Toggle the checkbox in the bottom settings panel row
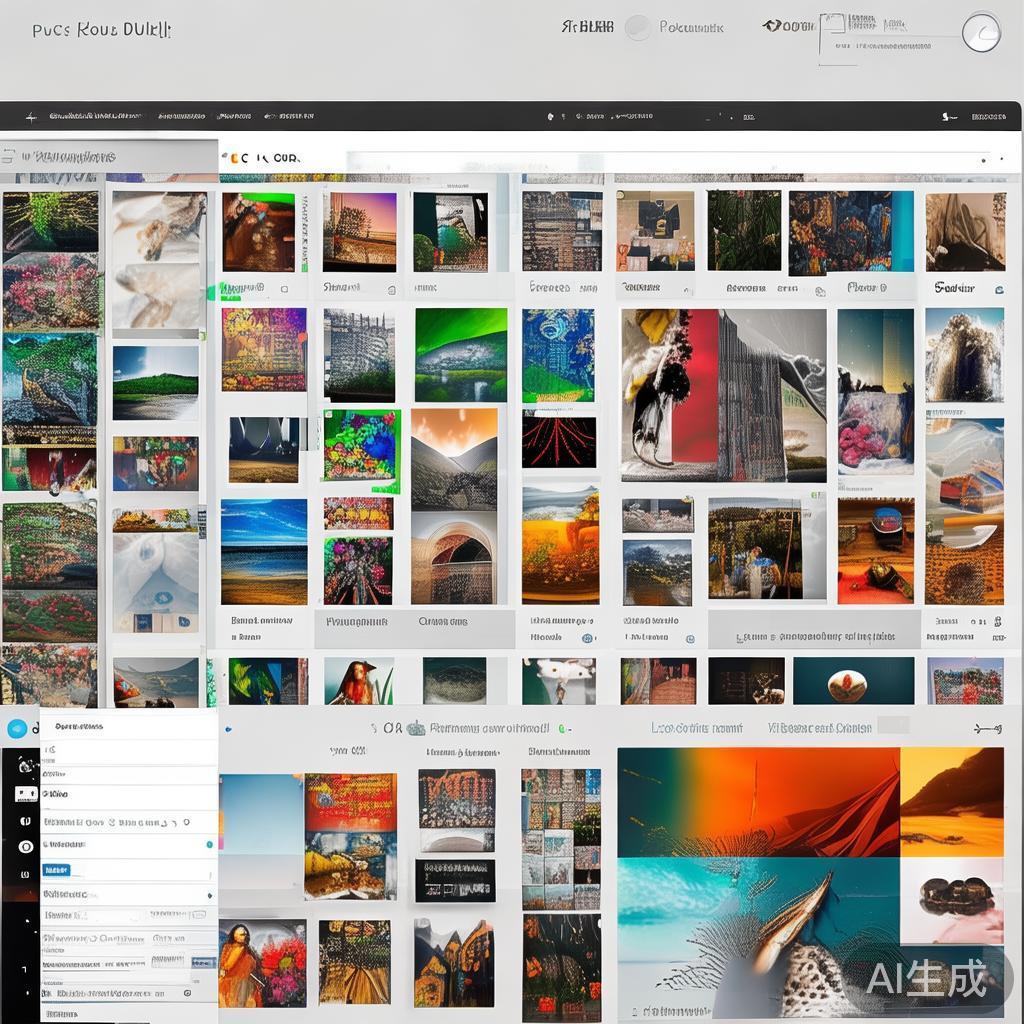 click(187, 993)
